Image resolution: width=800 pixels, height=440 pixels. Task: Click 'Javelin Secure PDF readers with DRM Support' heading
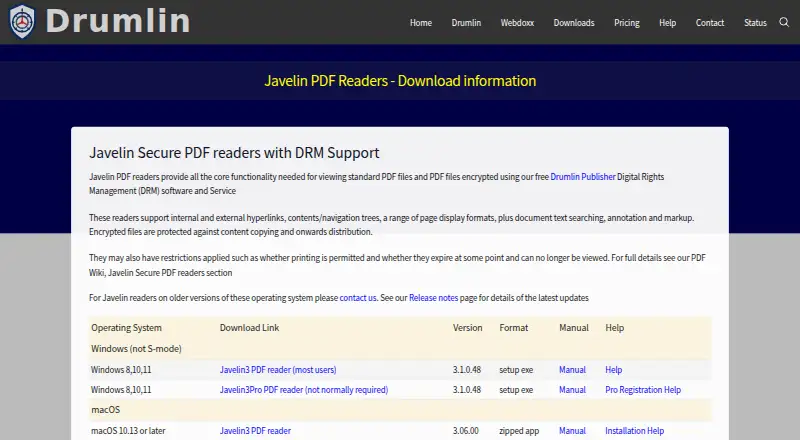[x=234, y=153]
